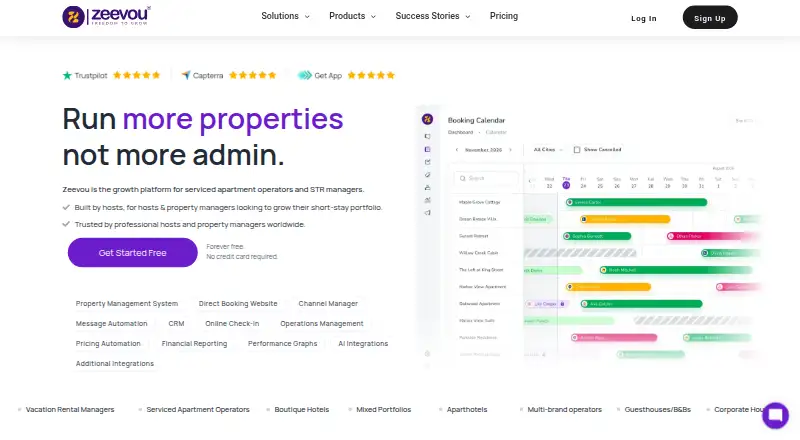
Task: Select the Property Management System tab
Action: coord(127,304)
